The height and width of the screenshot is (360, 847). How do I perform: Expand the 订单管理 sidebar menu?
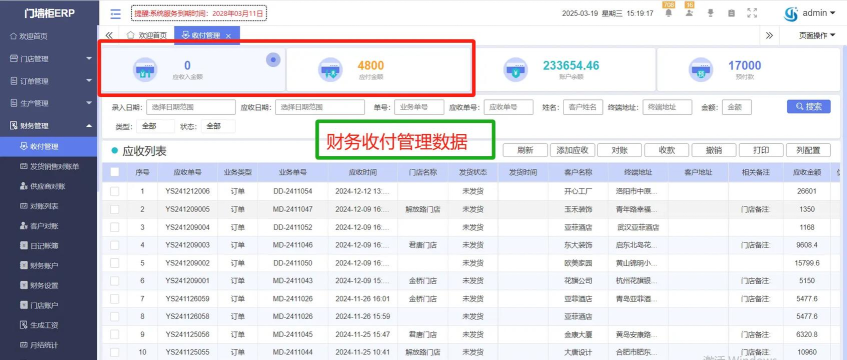(49, 81)
